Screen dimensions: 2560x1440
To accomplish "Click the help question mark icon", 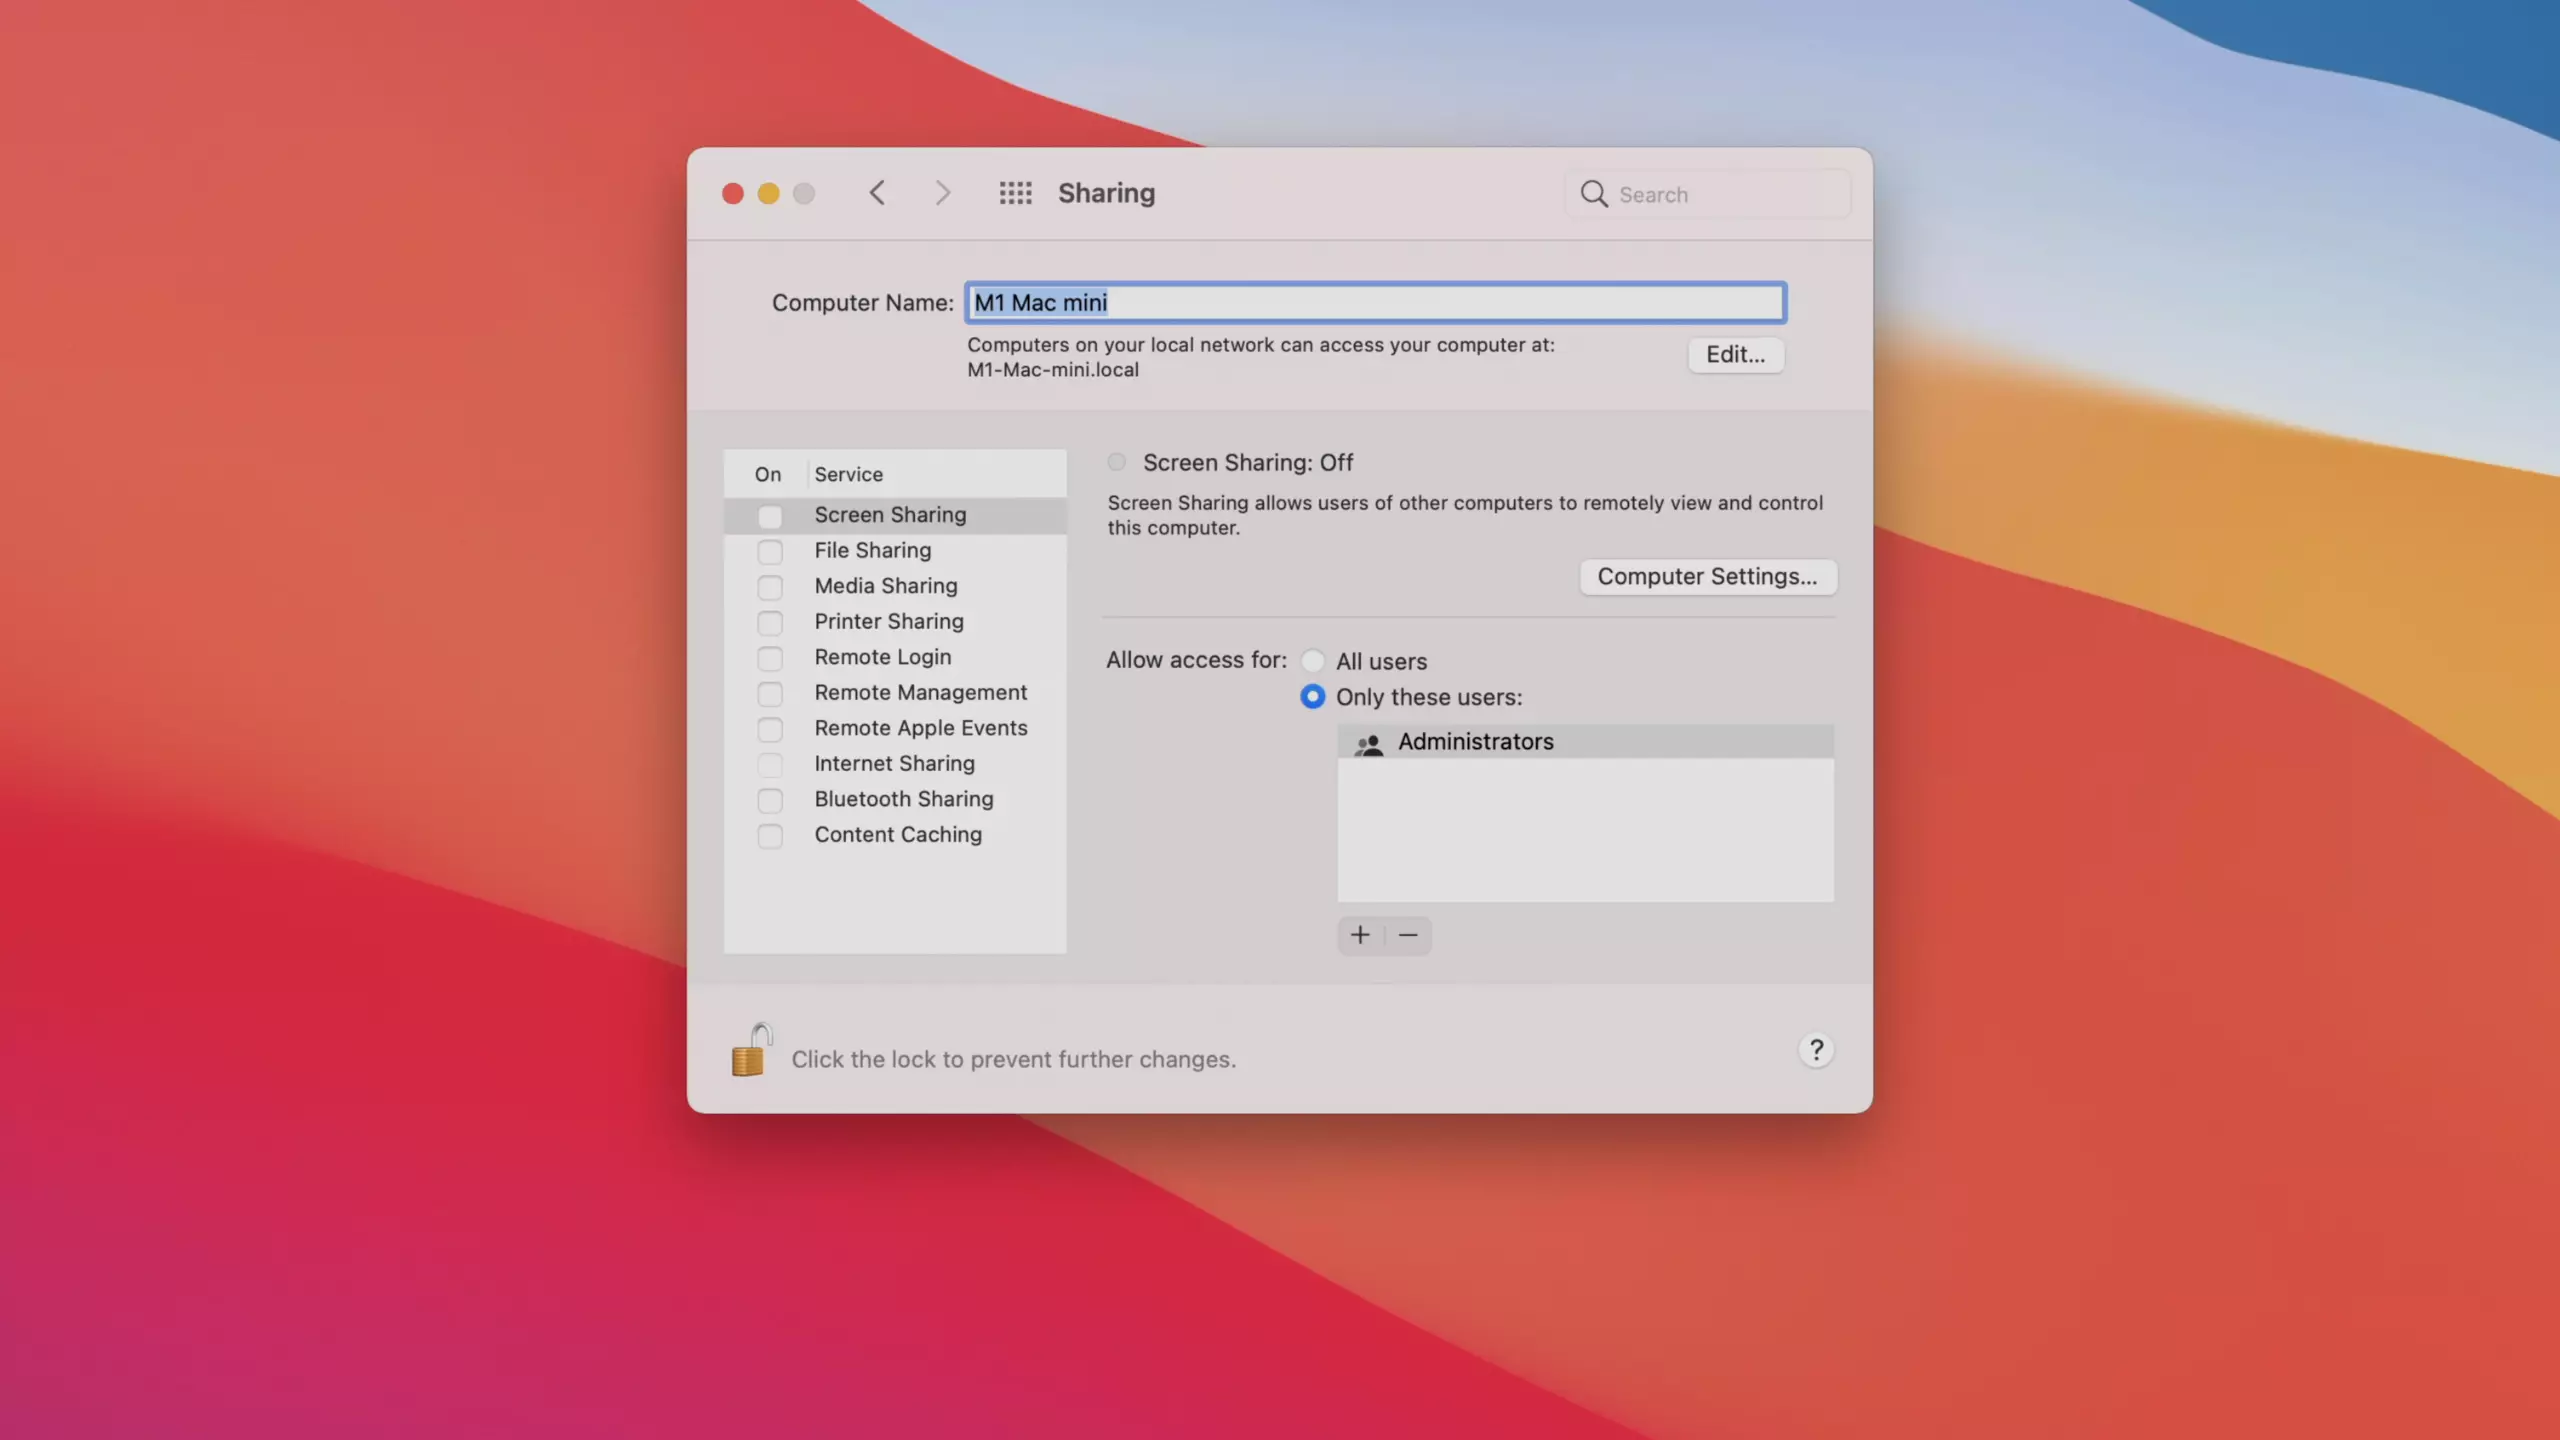I will coord(1816,1050).
